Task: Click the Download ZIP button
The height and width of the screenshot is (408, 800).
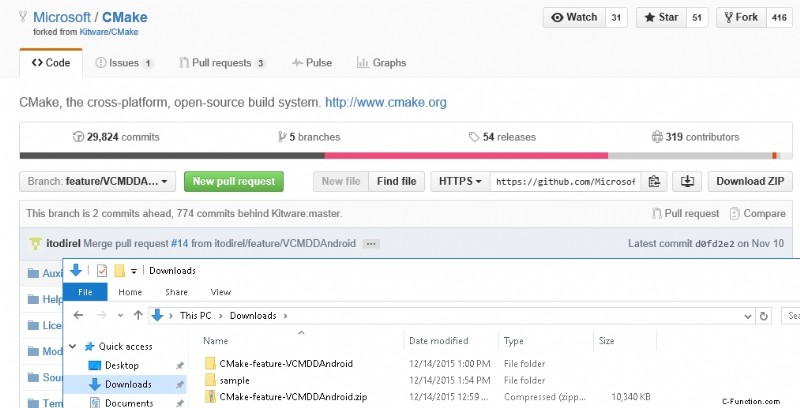Action: [750, 182]
